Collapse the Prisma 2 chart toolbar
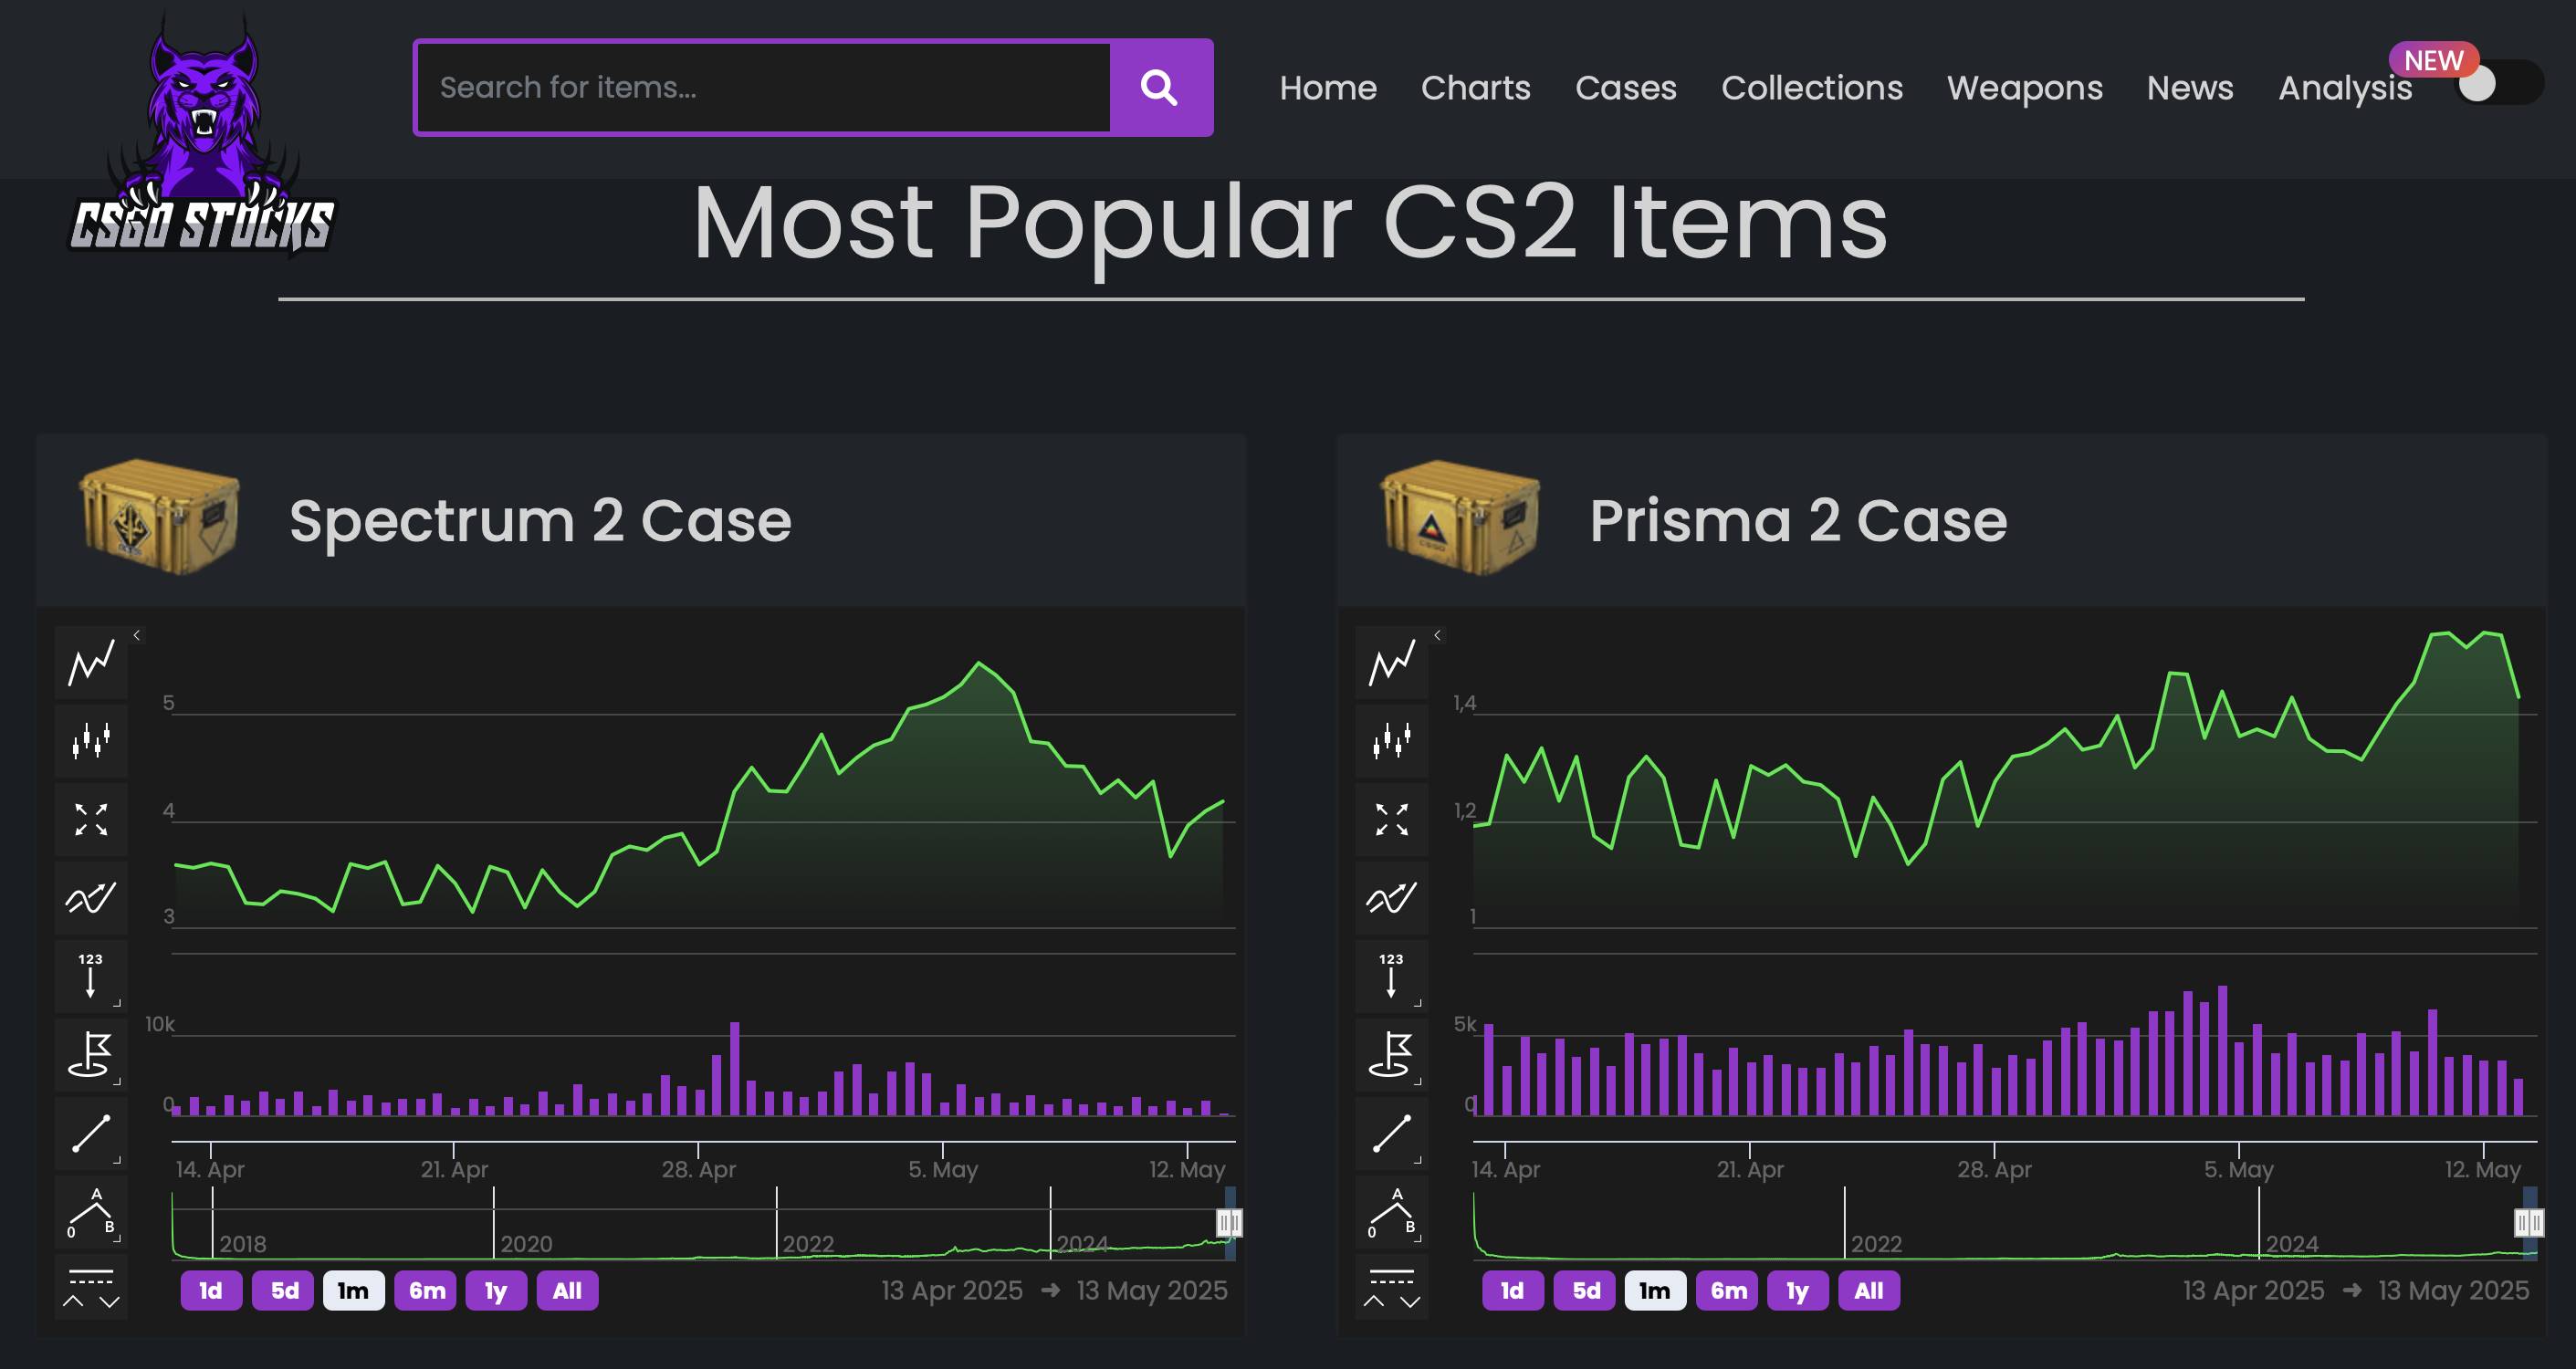This screenshot has height=1369, width=2576. click(1437, 633)
